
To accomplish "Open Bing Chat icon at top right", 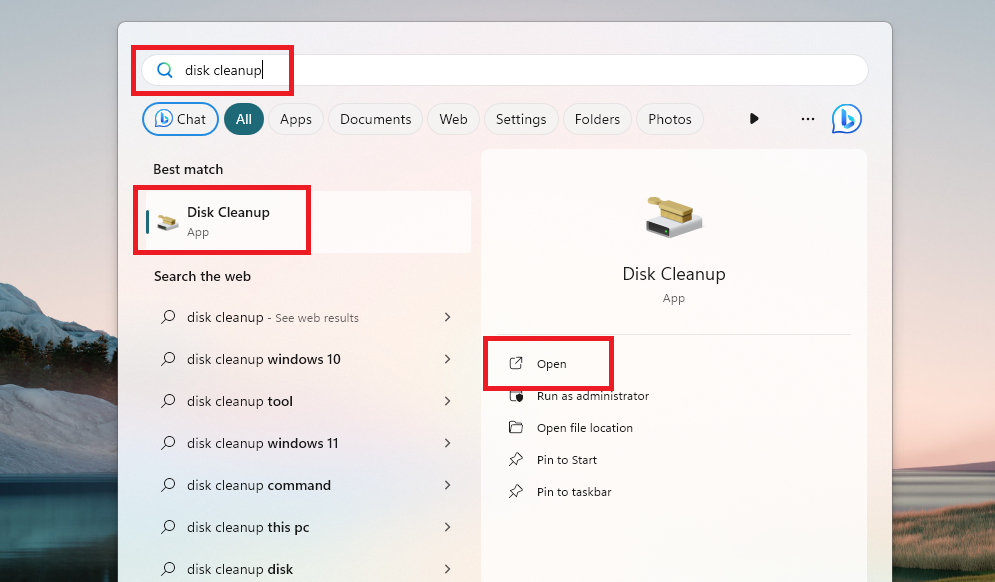I will click(847, 119).
